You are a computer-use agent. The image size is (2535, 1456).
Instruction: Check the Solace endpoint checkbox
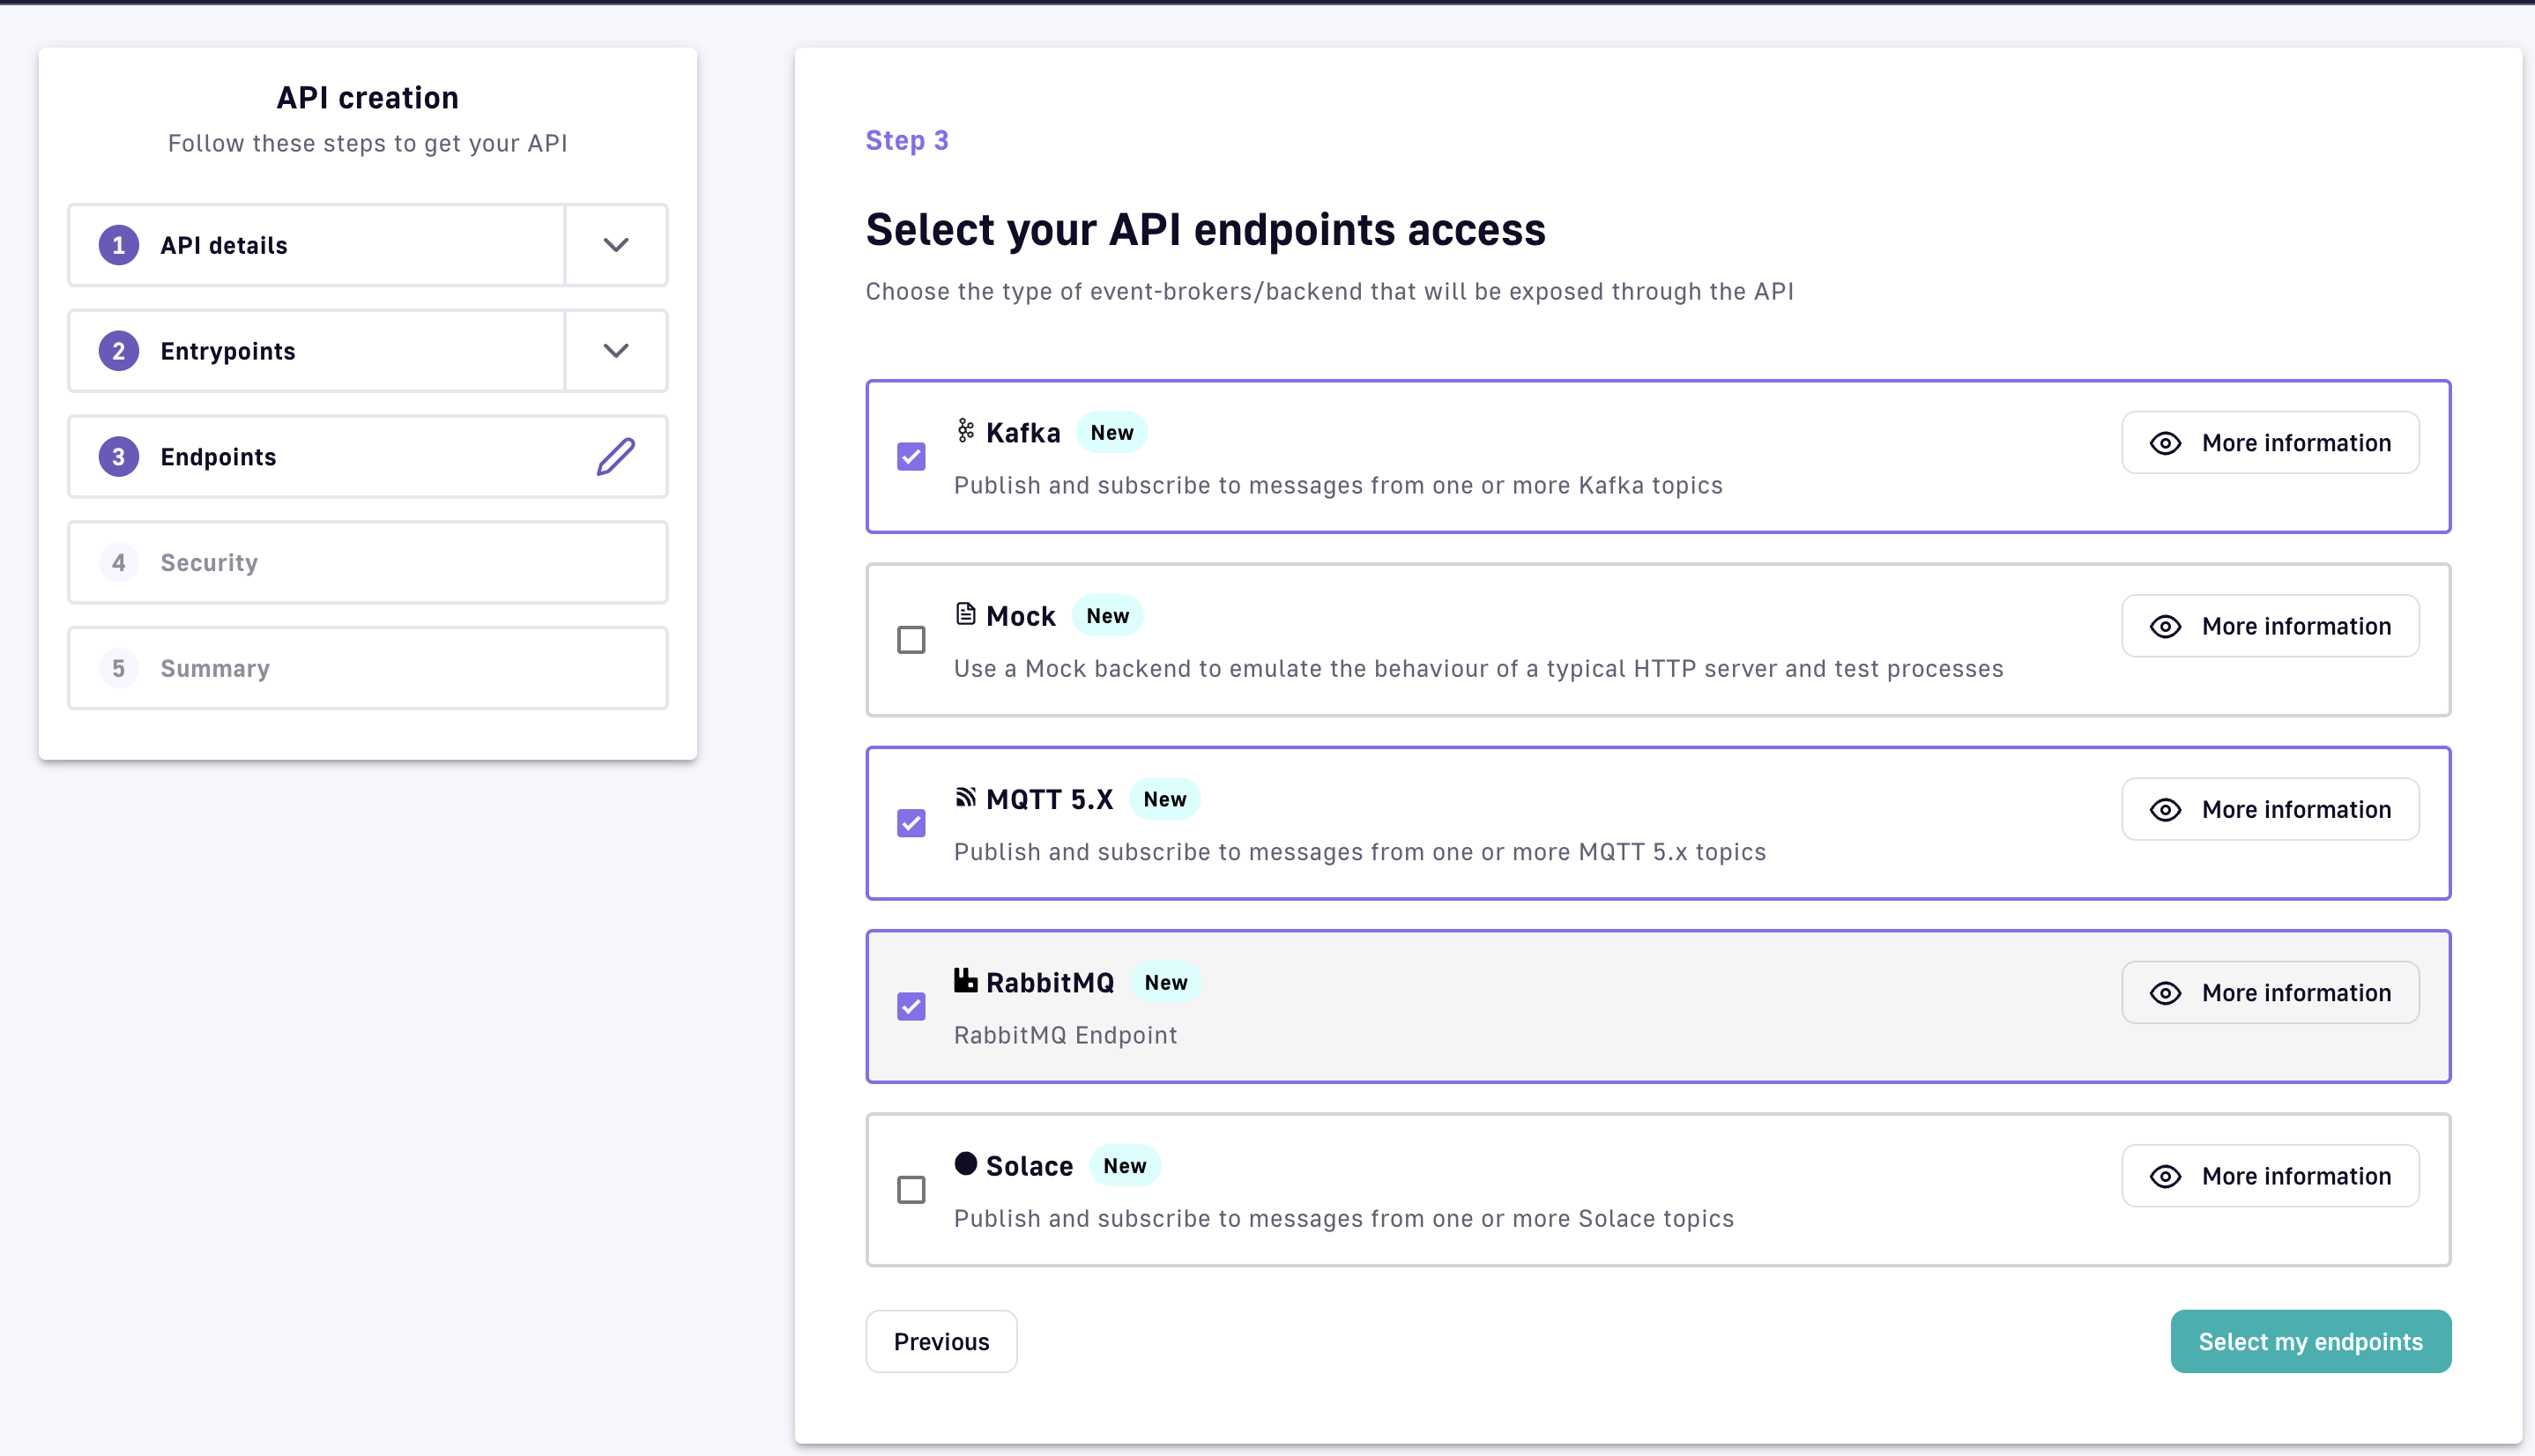coord(911,1189)
